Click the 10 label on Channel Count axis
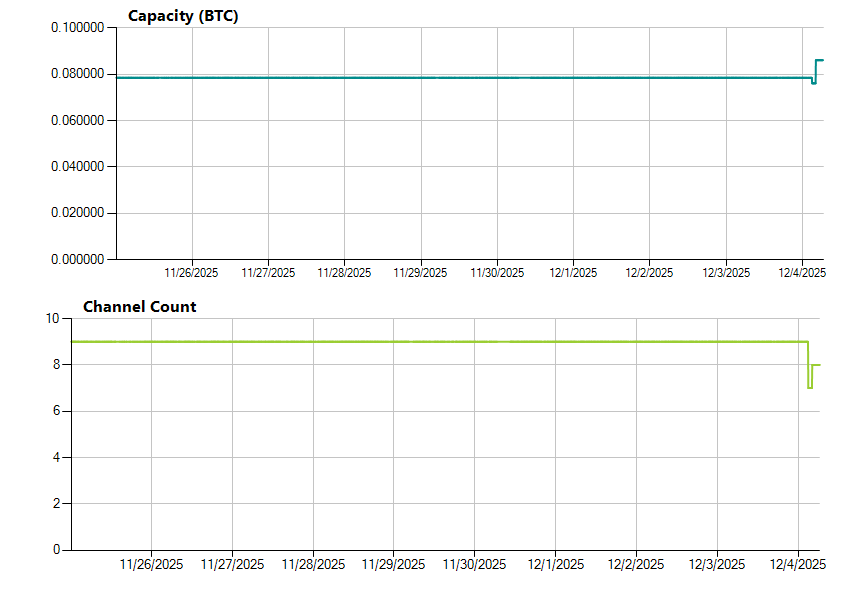Screen dimensions: 860x600 pos(52,319)
